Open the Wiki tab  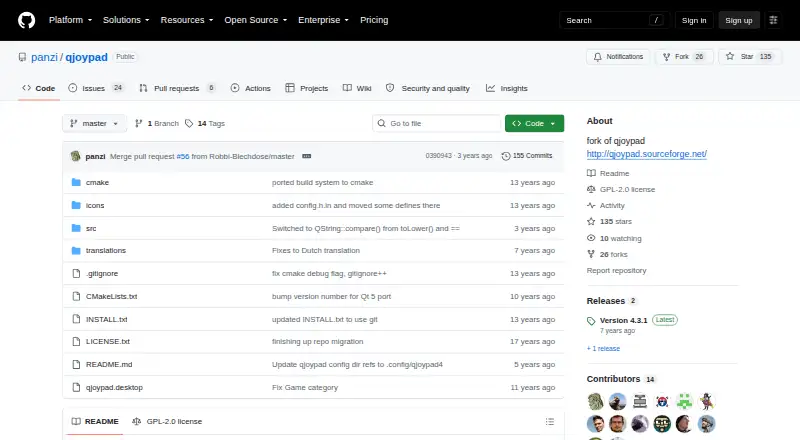pos(357,88)
